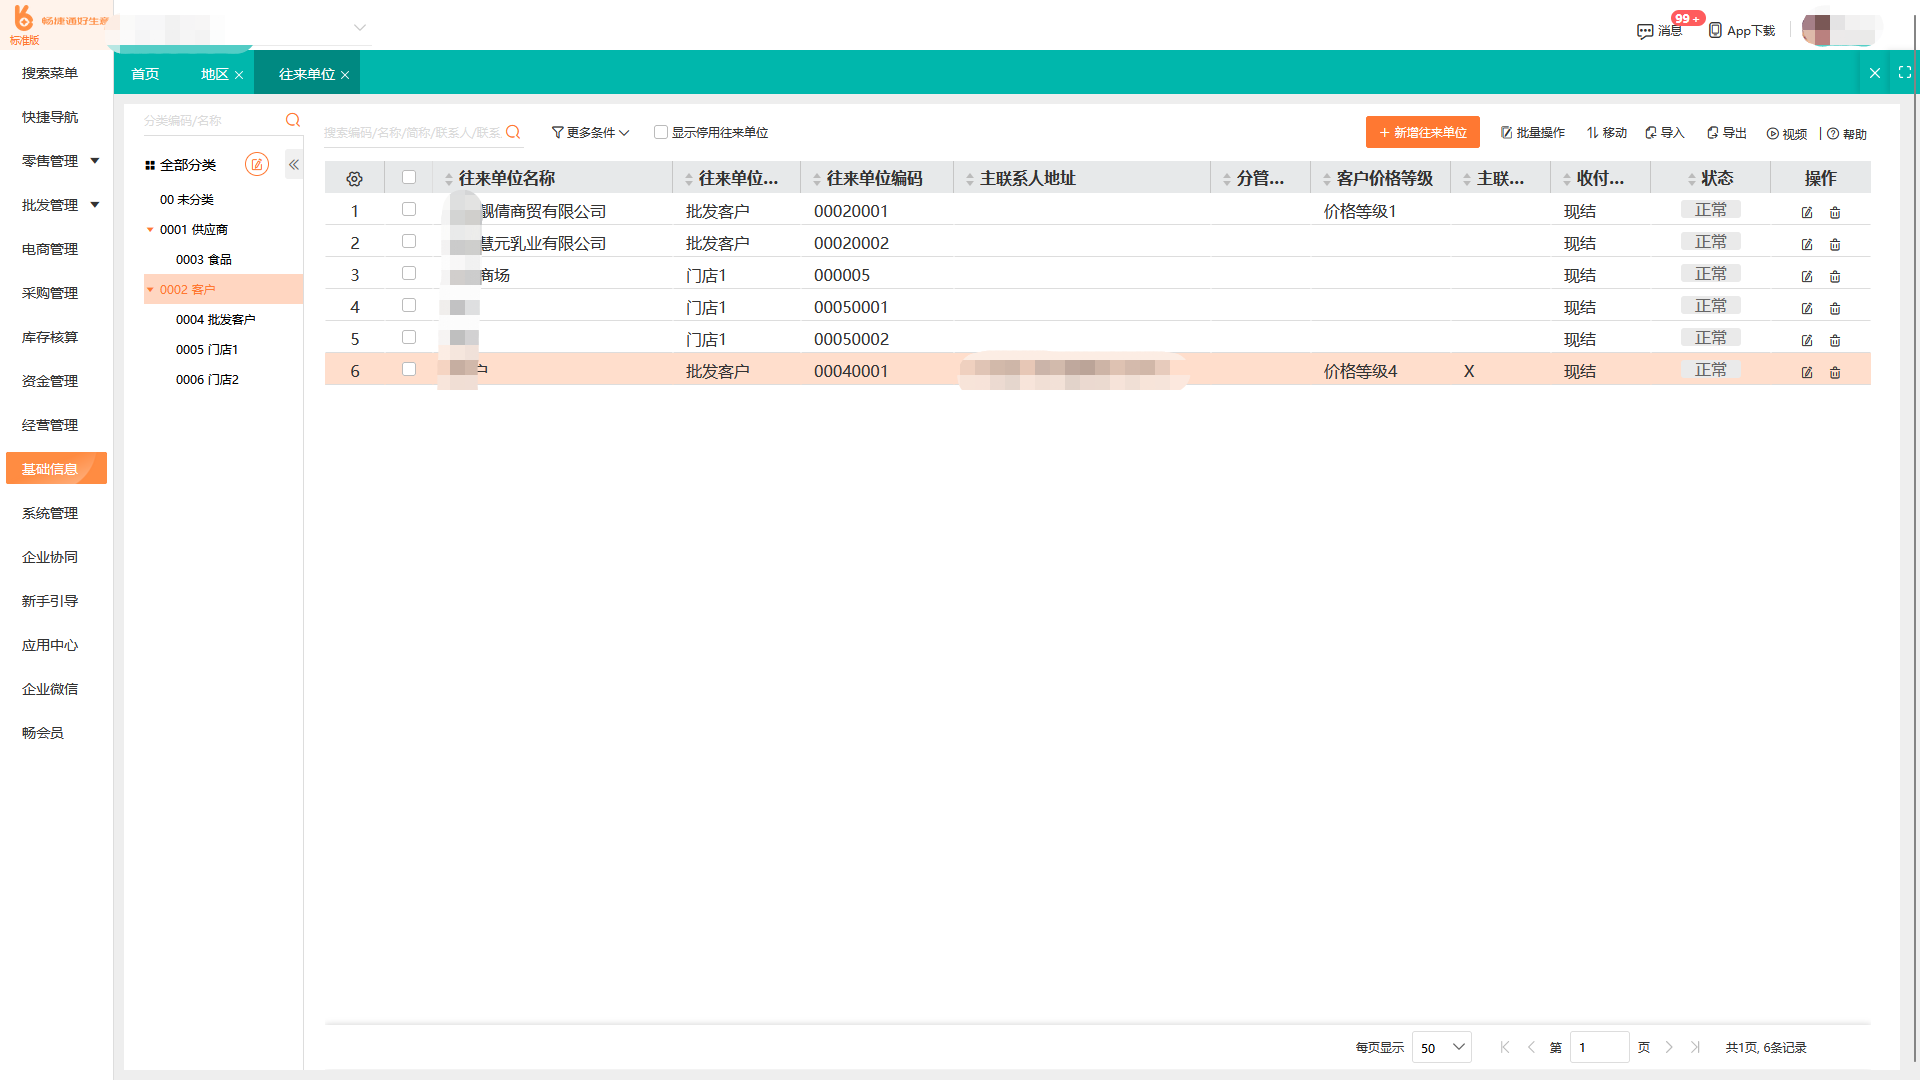
Task: Click 分类编码/名称 search input field
Action: click(202, 120)
